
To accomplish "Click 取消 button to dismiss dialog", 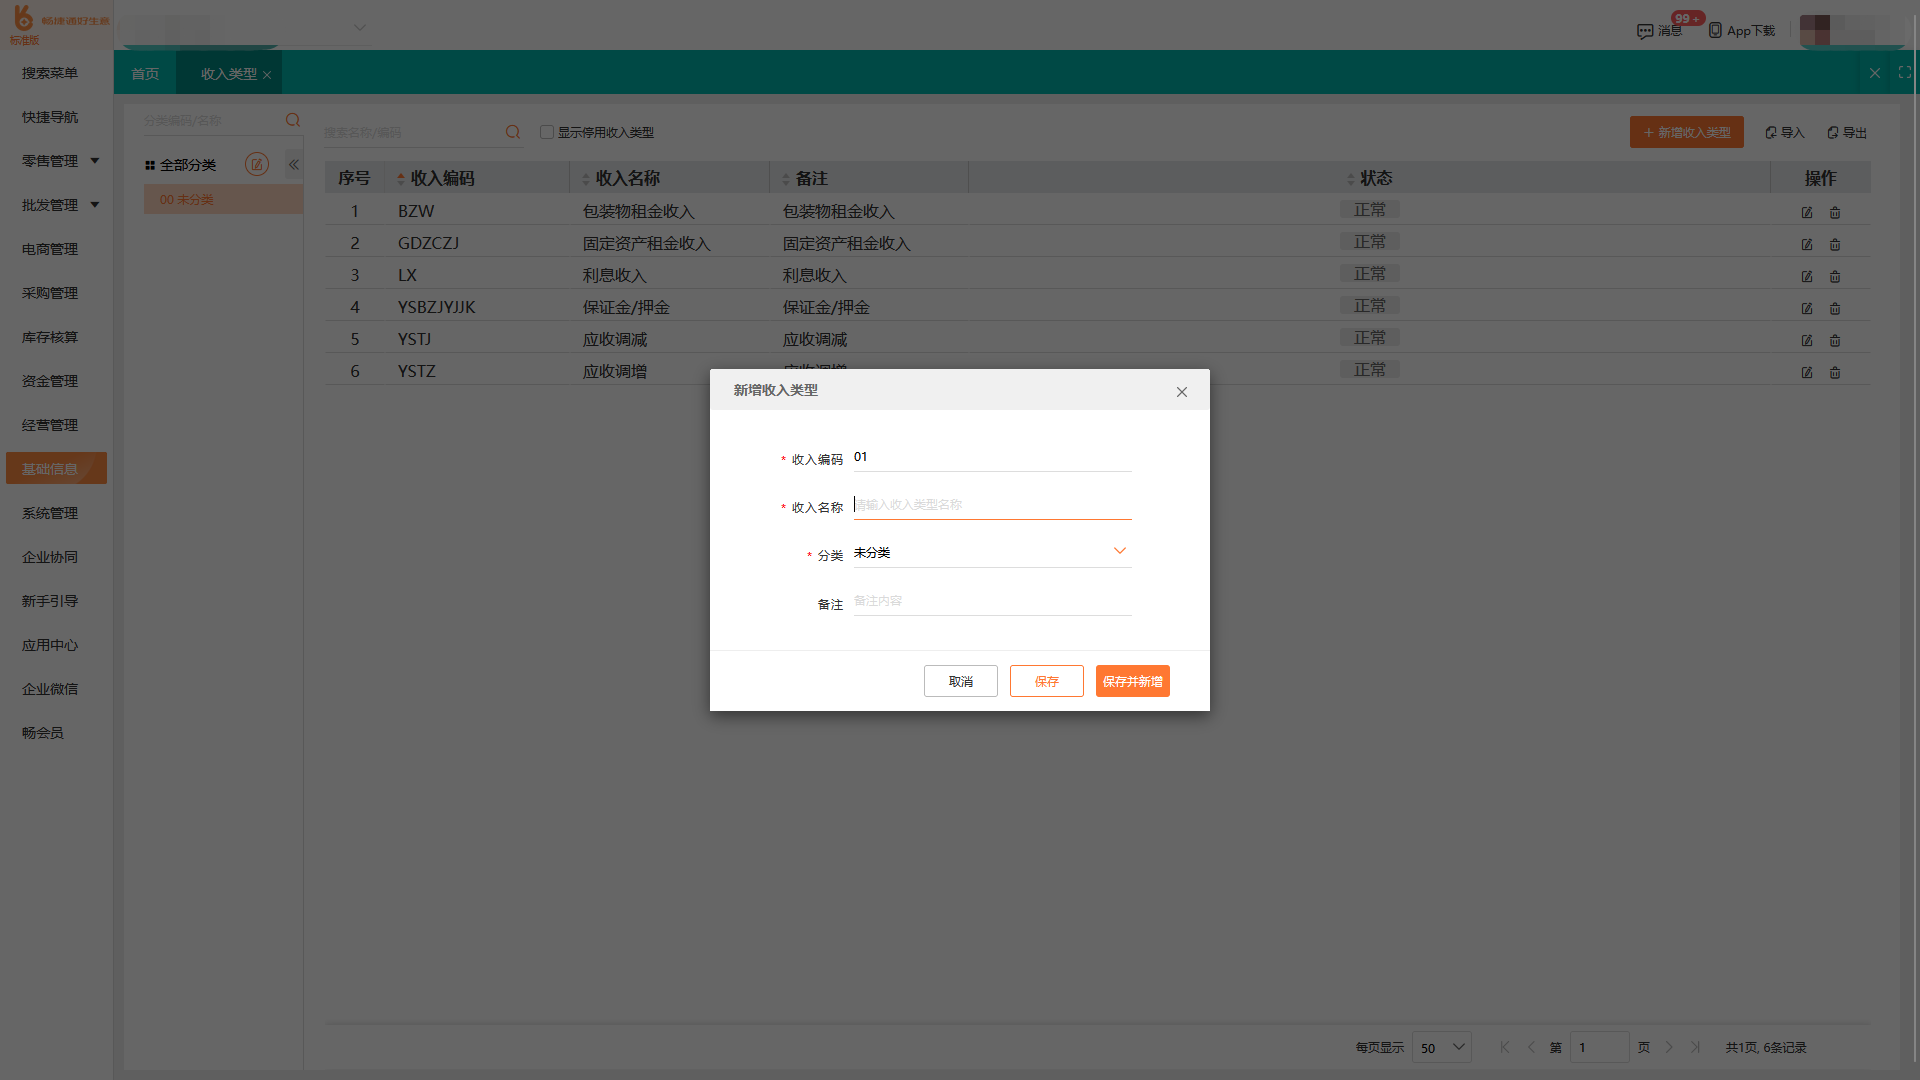I will click(961, 680).
